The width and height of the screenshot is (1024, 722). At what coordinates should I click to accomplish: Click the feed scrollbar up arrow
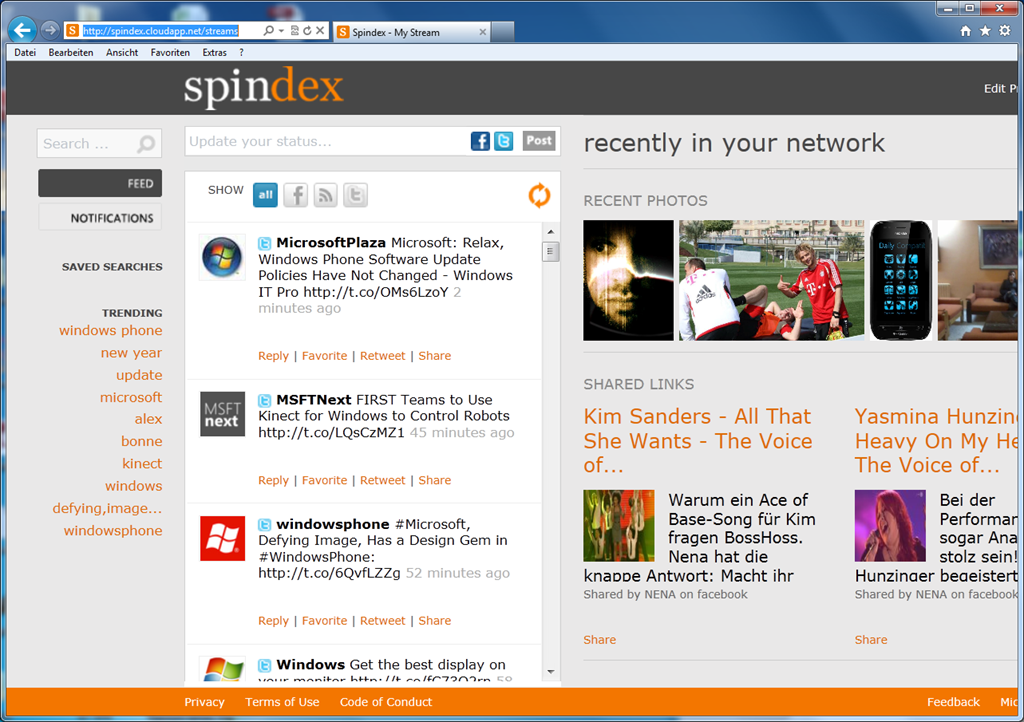pos(550,231)
